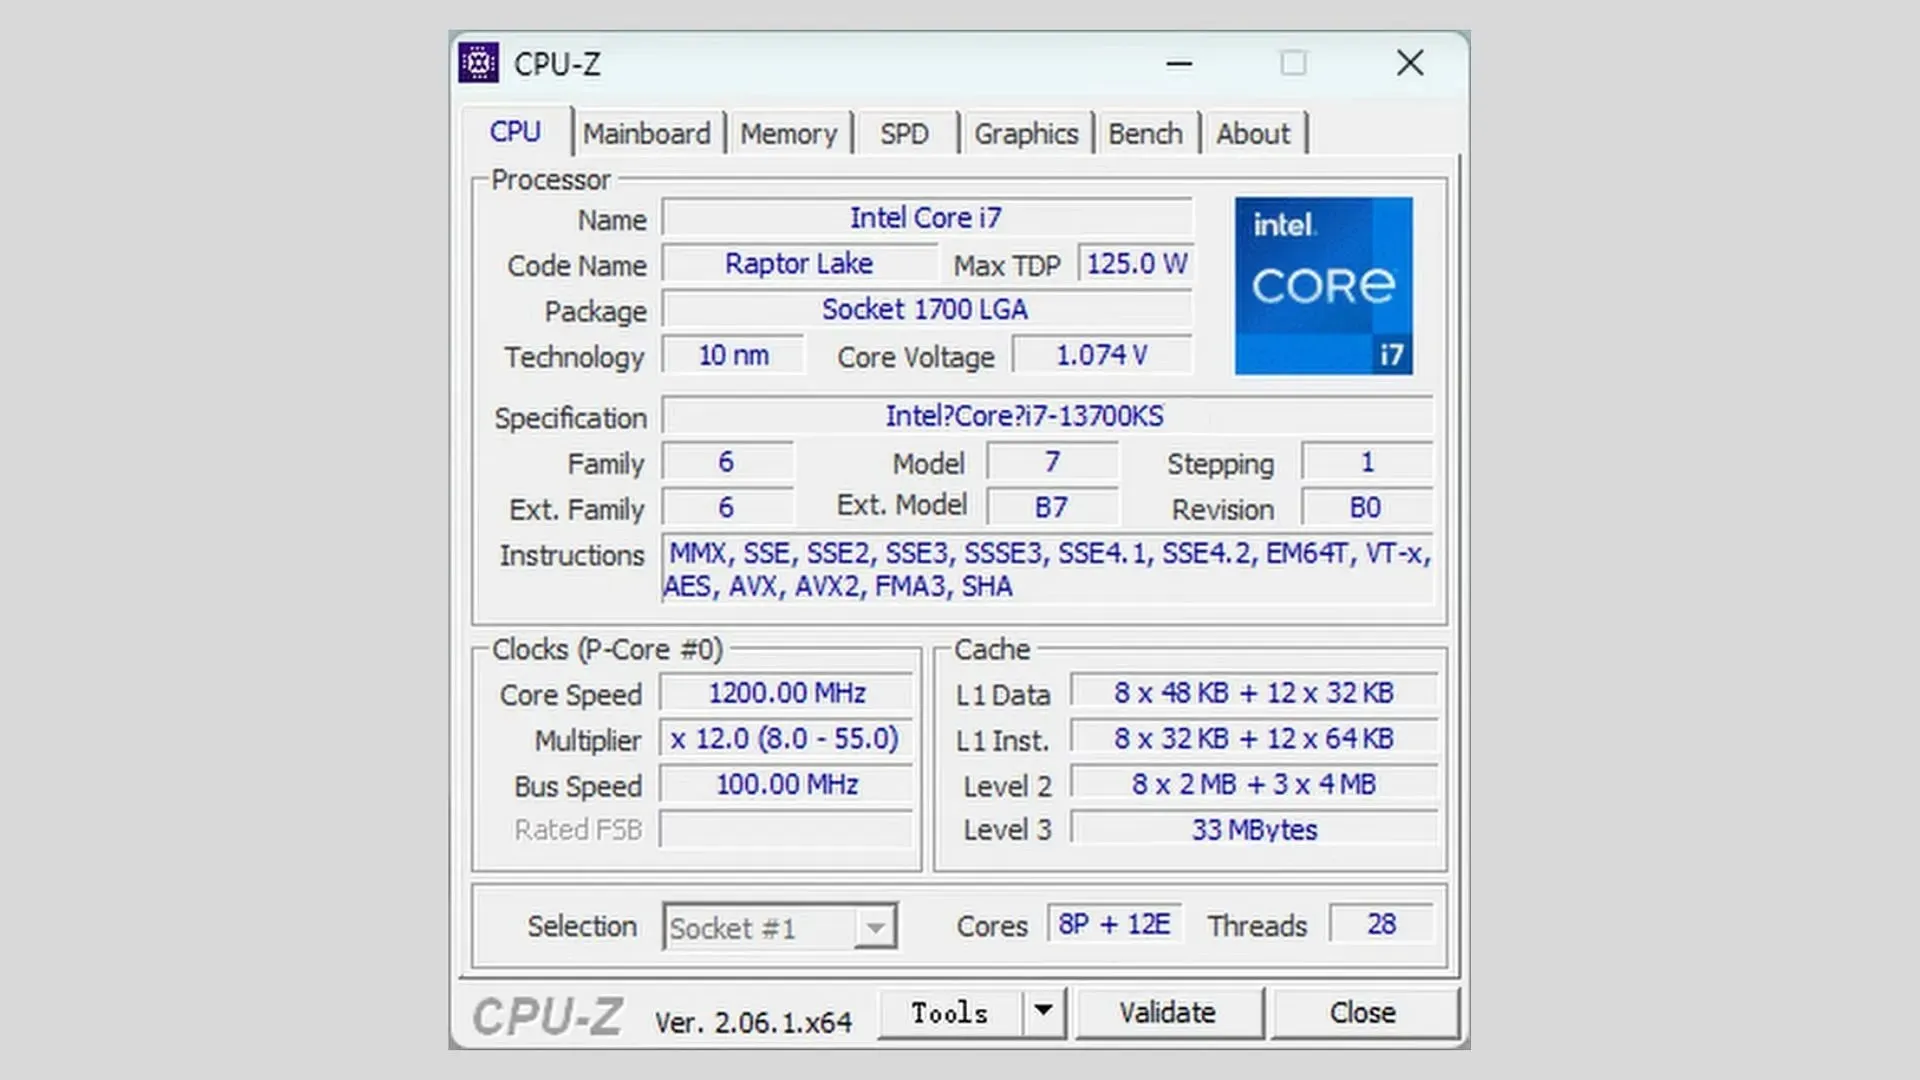The height and width of the screenshot is (1080, 1920).
Task: Navigate to the Bench tab
Action: pyautogui.click(x=1146, y=133)
